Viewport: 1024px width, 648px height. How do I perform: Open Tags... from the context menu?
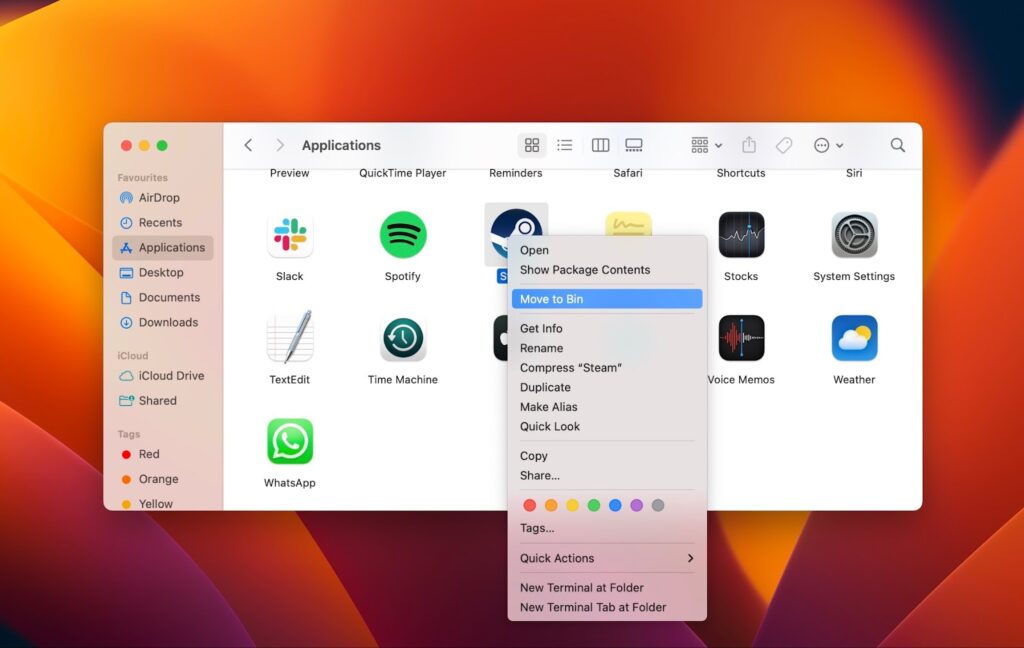pyautogui.click(x=607, y=528)
